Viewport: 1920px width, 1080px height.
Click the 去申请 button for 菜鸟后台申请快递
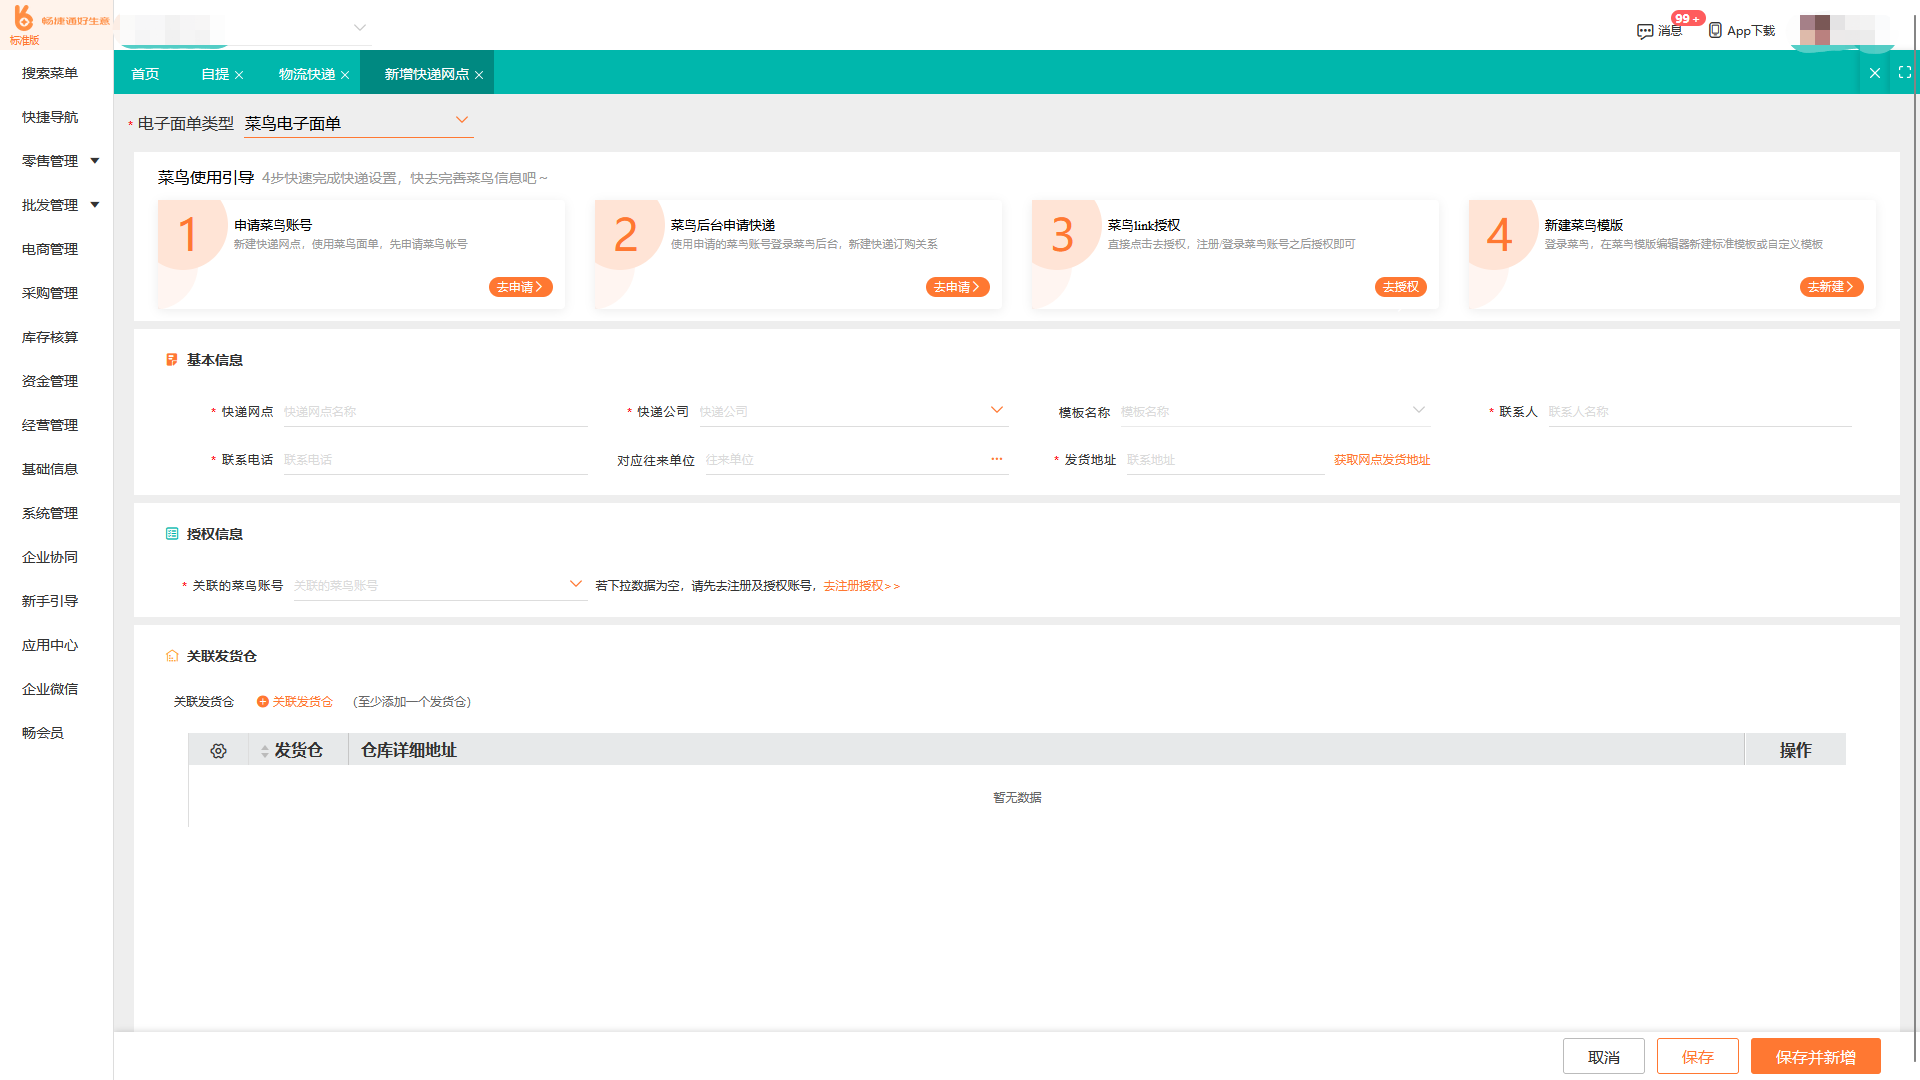(959, 286)
